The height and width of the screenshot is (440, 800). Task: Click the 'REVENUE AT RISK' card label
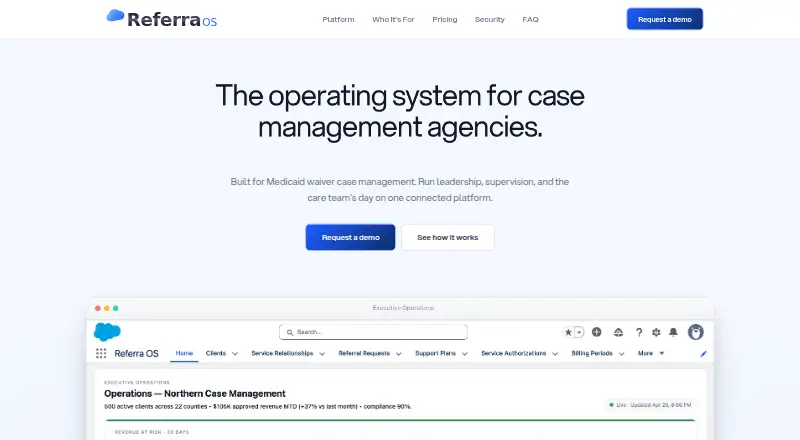(152, 432)
